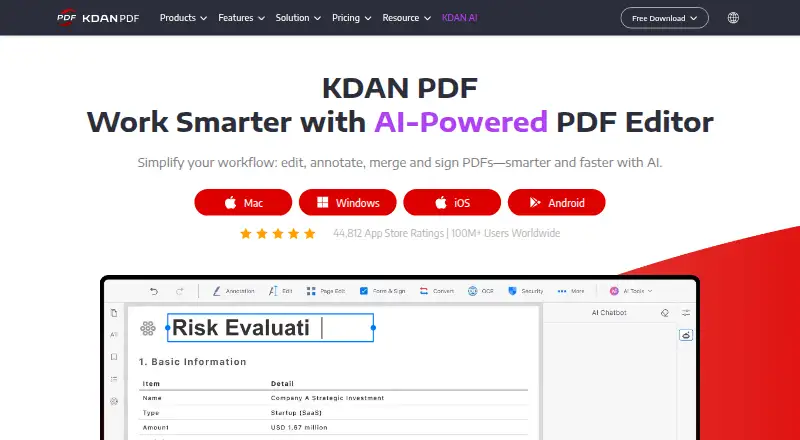Click the '1. Basic Information' heading

coord(192,362)
